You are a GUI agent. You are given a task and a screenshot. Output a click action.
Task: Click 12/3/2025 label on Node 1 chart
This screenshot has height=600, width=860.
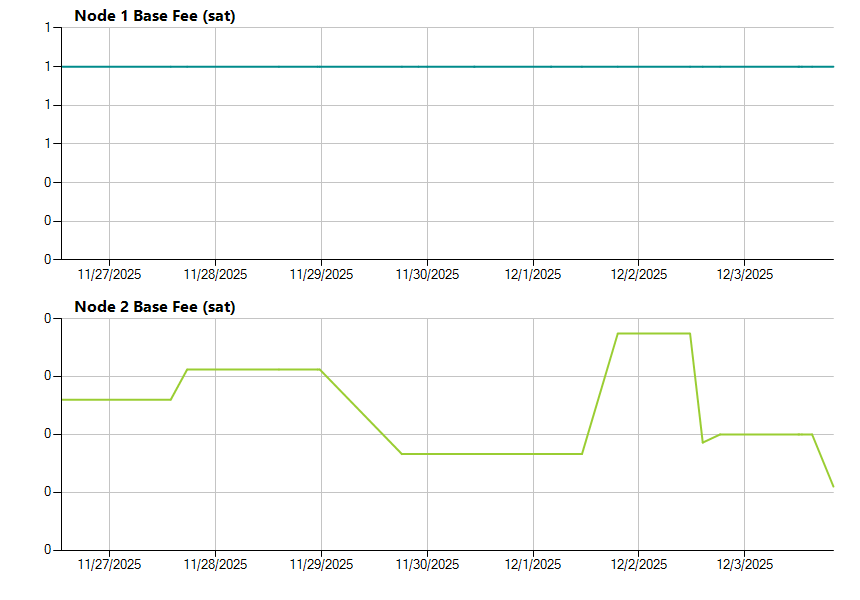743,274
